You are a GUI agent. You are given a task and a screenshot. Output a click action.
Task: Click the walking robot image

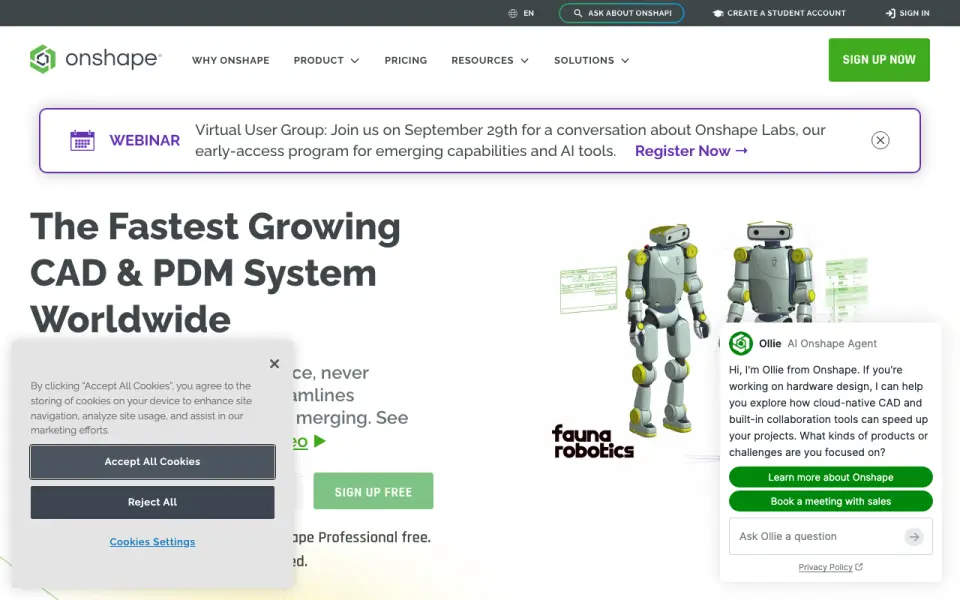click(x=667, y=331)
